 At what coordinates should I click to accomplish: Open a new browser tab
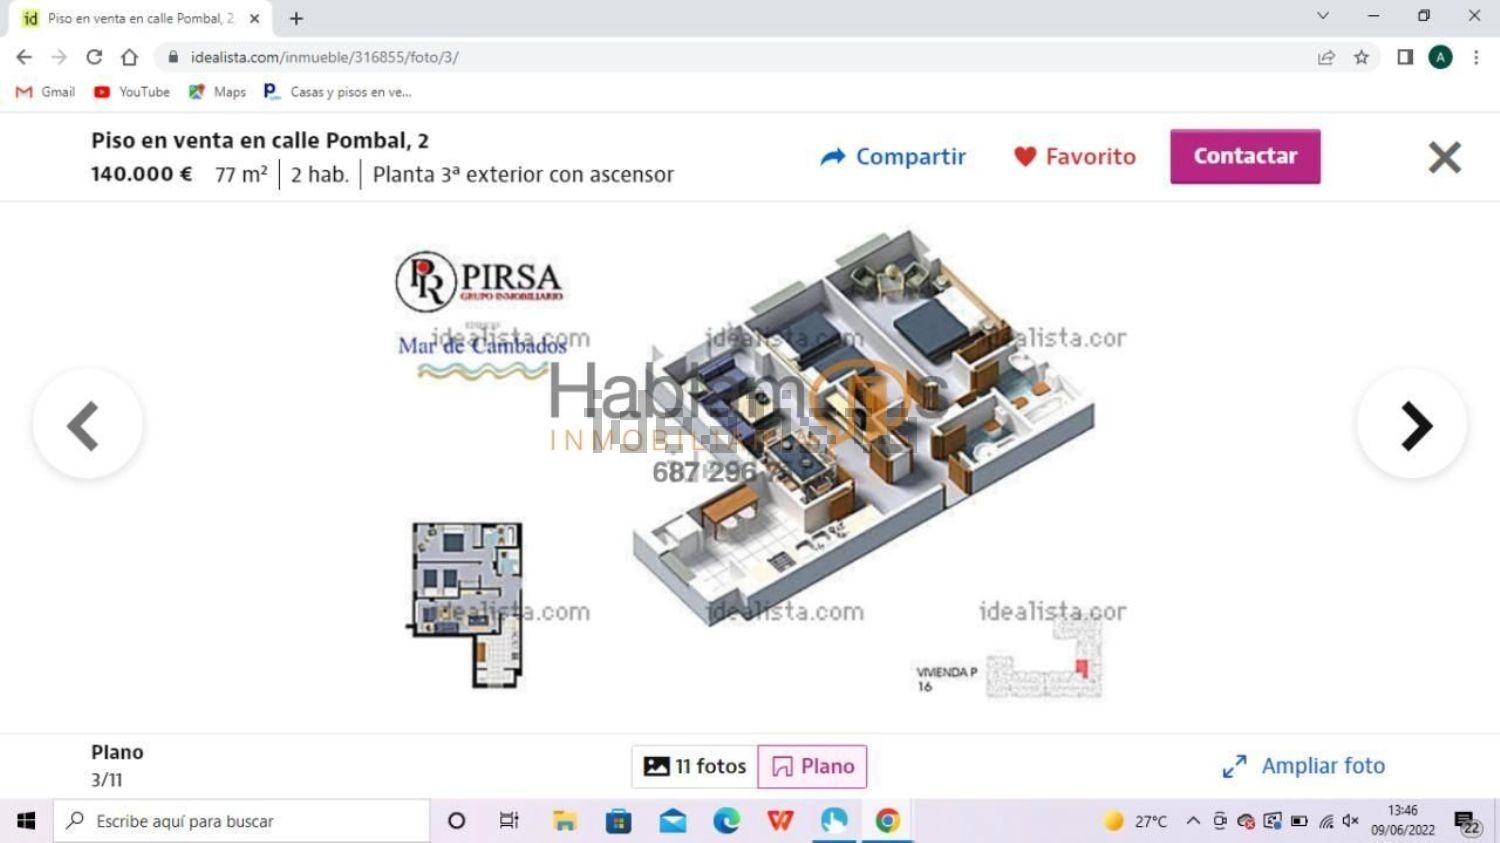296,18
